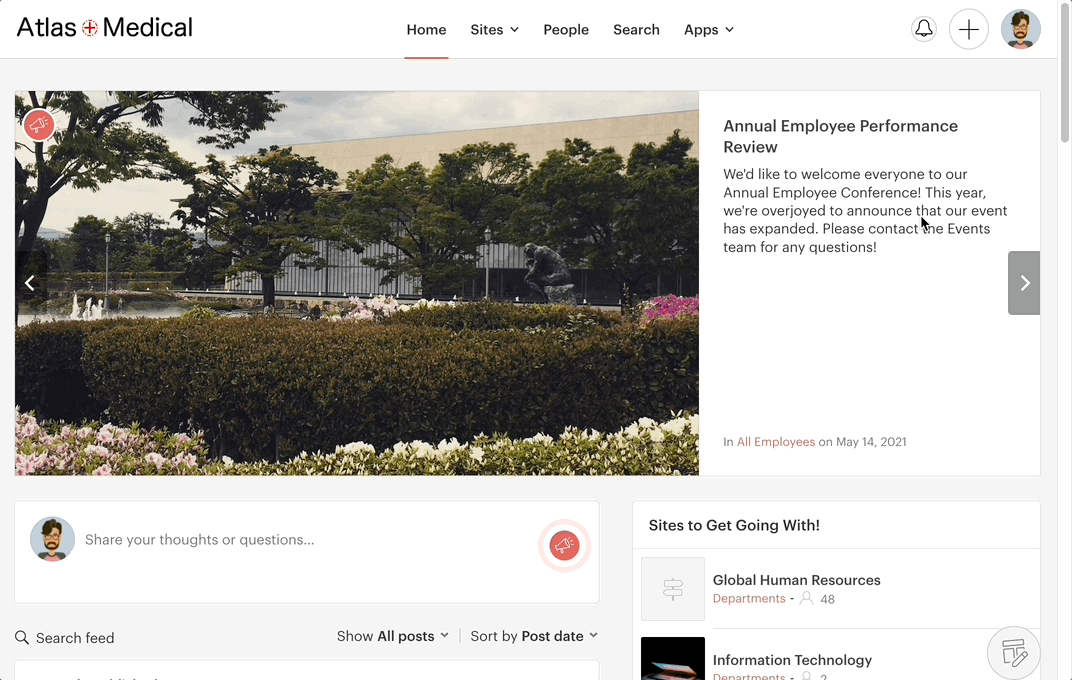Open the page editor icon at bottom right

click(1014, 653)
